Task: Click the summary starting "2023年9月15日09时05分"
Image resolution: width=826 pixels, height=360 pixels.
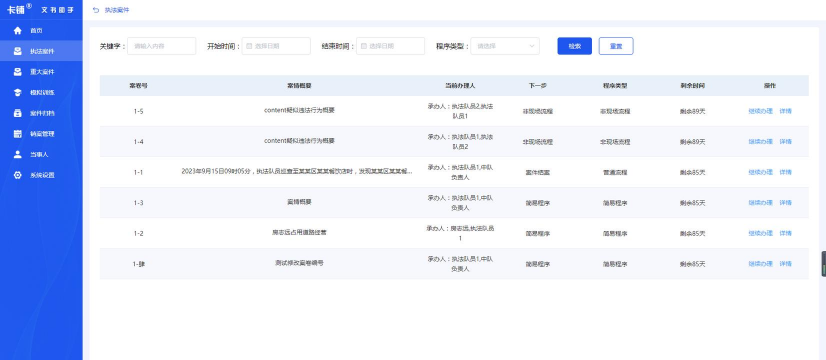Action: tap(297, 171)
